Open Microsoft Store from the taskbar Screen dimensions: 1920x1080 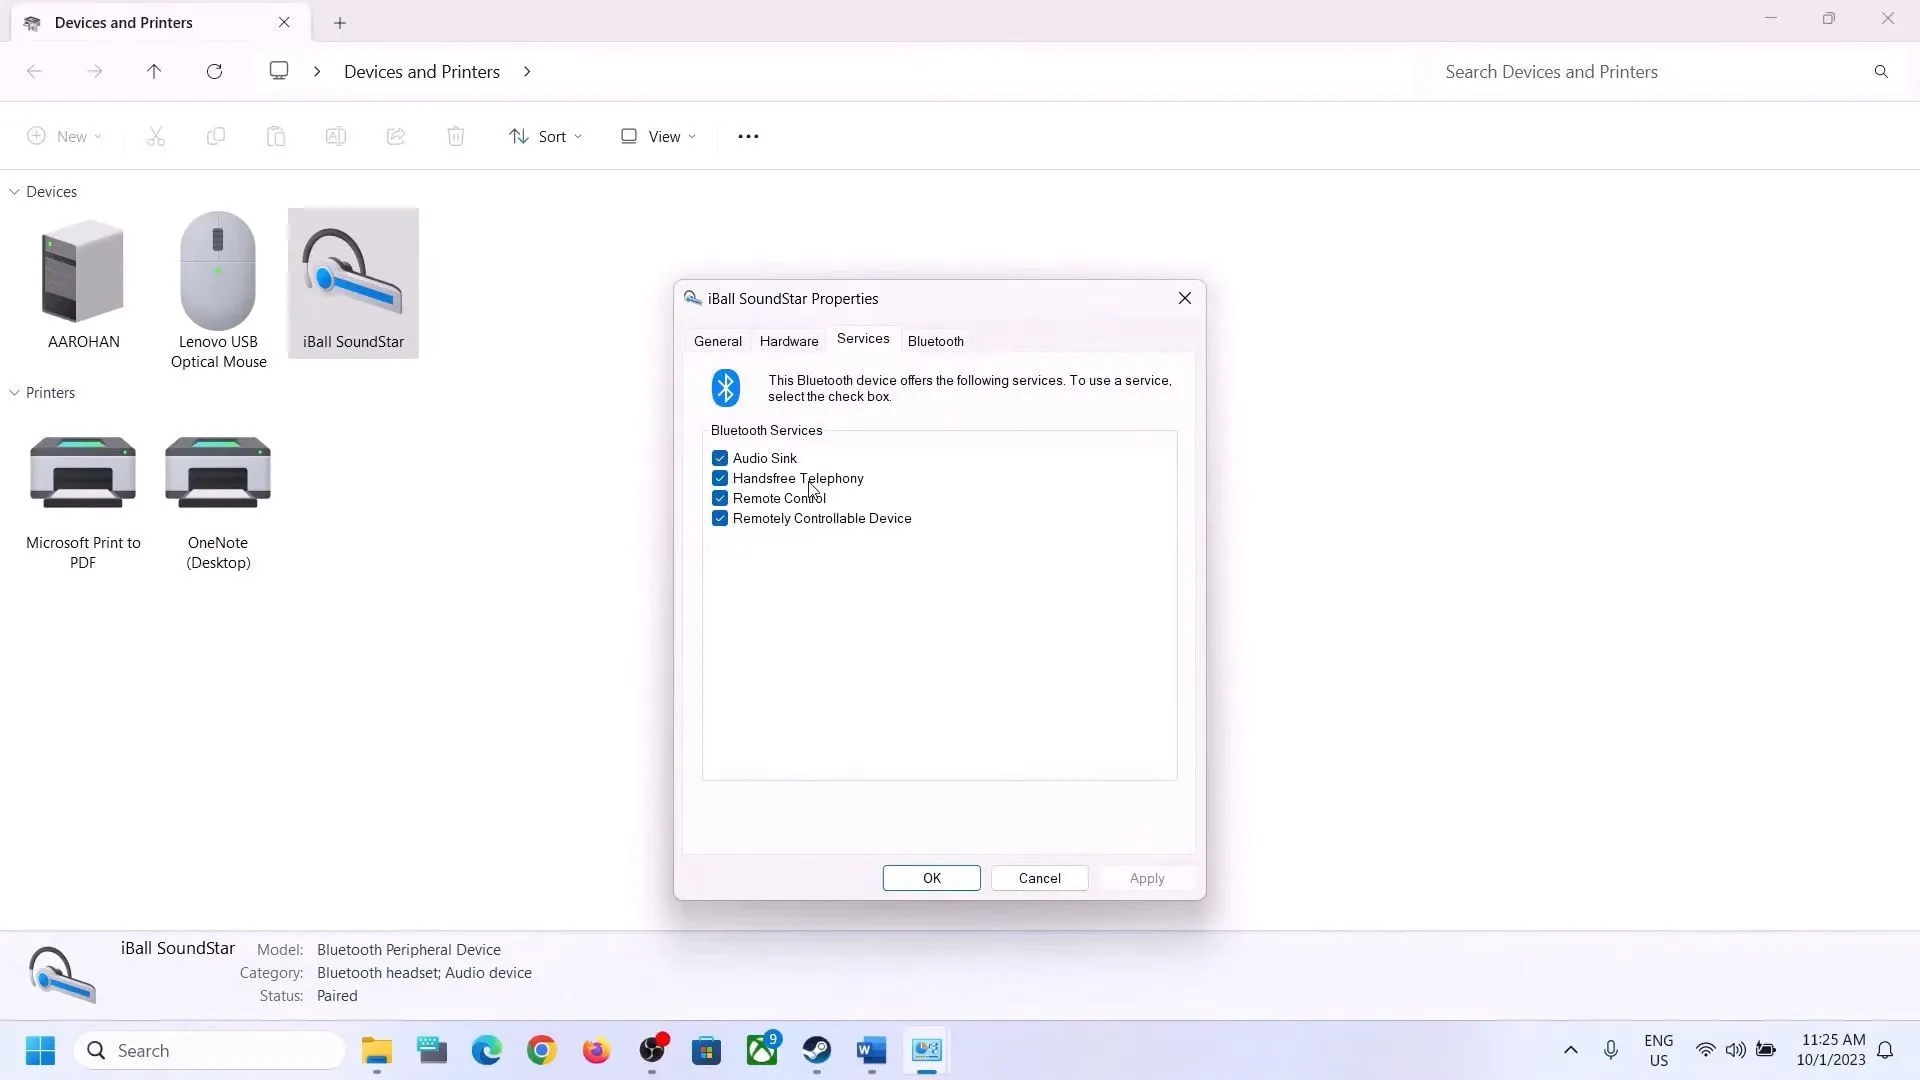(x=707, y=1050)
